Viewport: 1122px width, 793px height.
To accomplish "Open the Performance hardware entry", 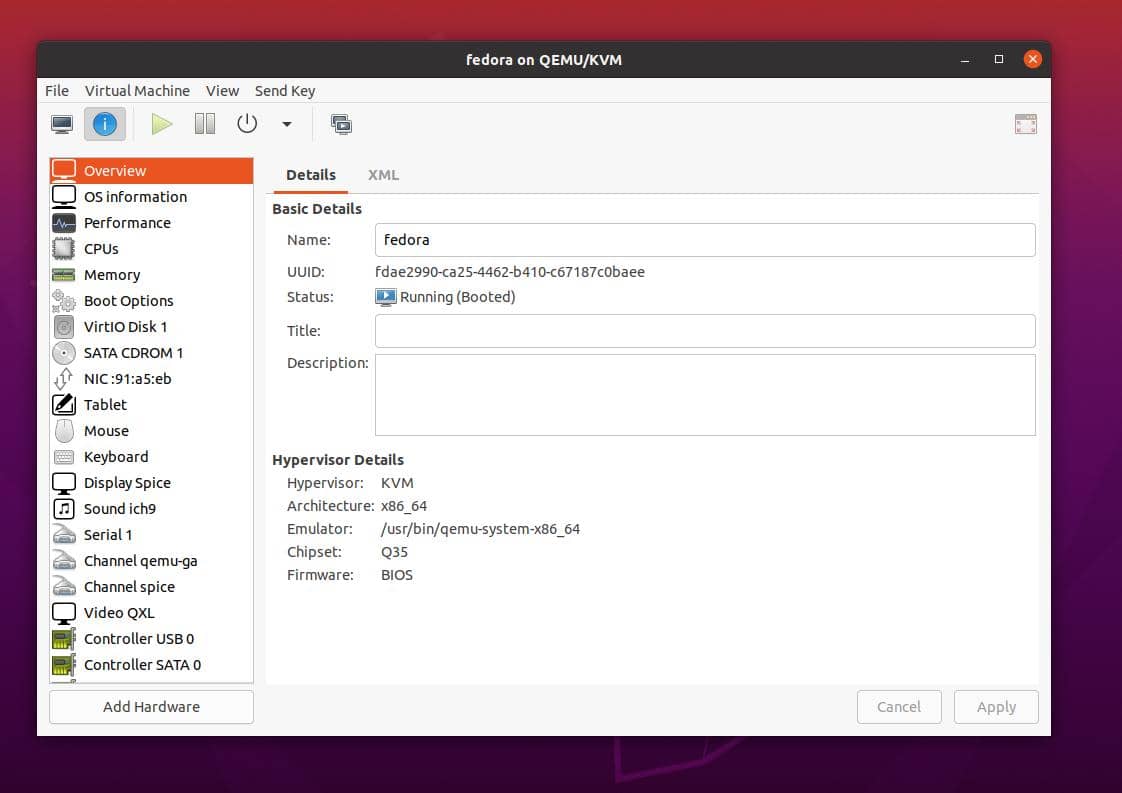I will tap(152, 223).
